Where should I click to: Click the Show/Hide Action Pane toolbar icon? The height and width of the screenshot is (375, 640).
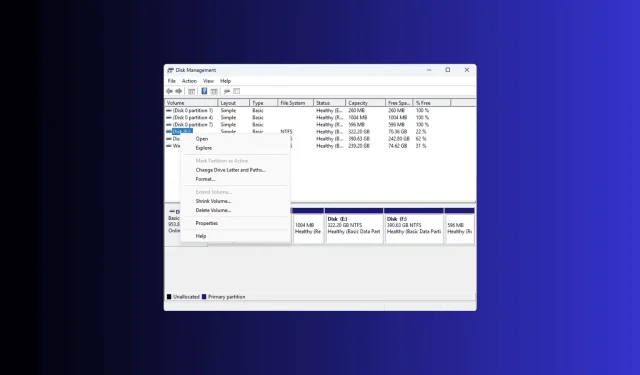tap(214, 91)
